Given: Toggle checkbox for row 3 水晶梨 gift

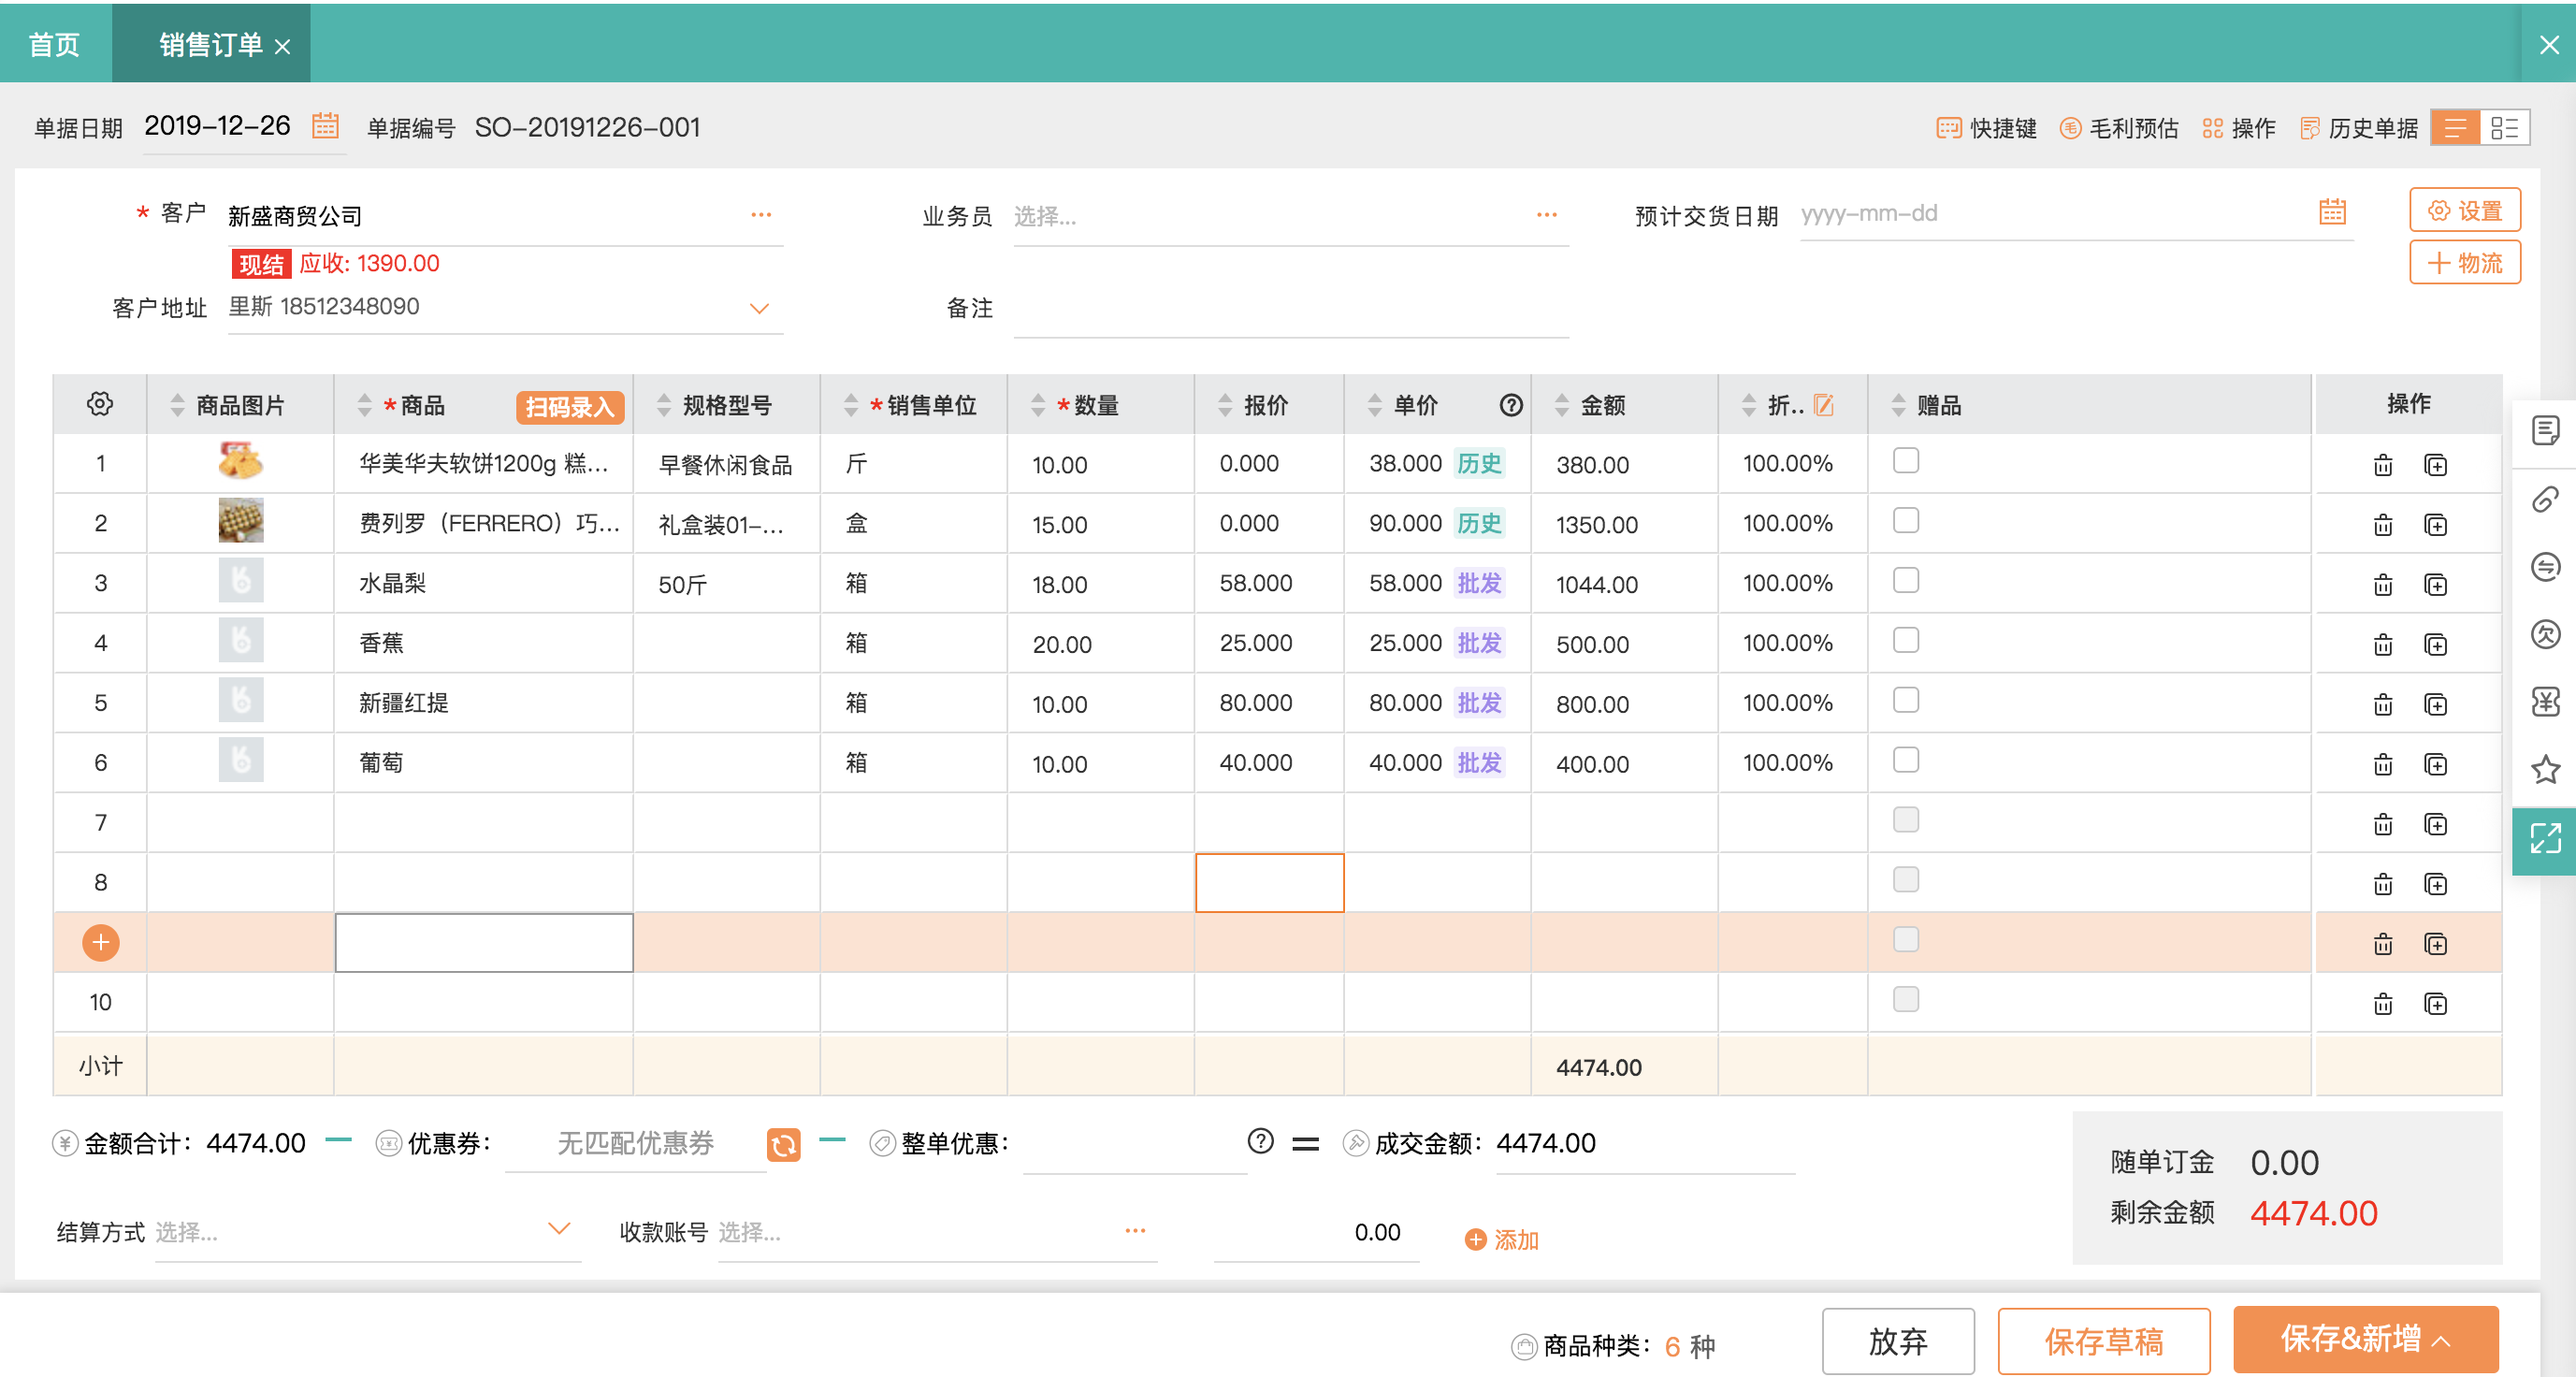Looking at the screenshot, I should (1910, 583).
